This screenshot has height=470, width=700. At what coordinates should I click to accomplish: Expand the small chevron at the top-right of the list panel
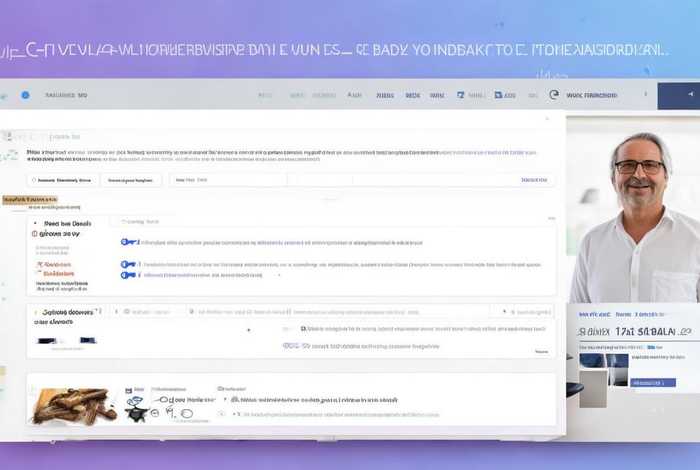coord(550,218)
